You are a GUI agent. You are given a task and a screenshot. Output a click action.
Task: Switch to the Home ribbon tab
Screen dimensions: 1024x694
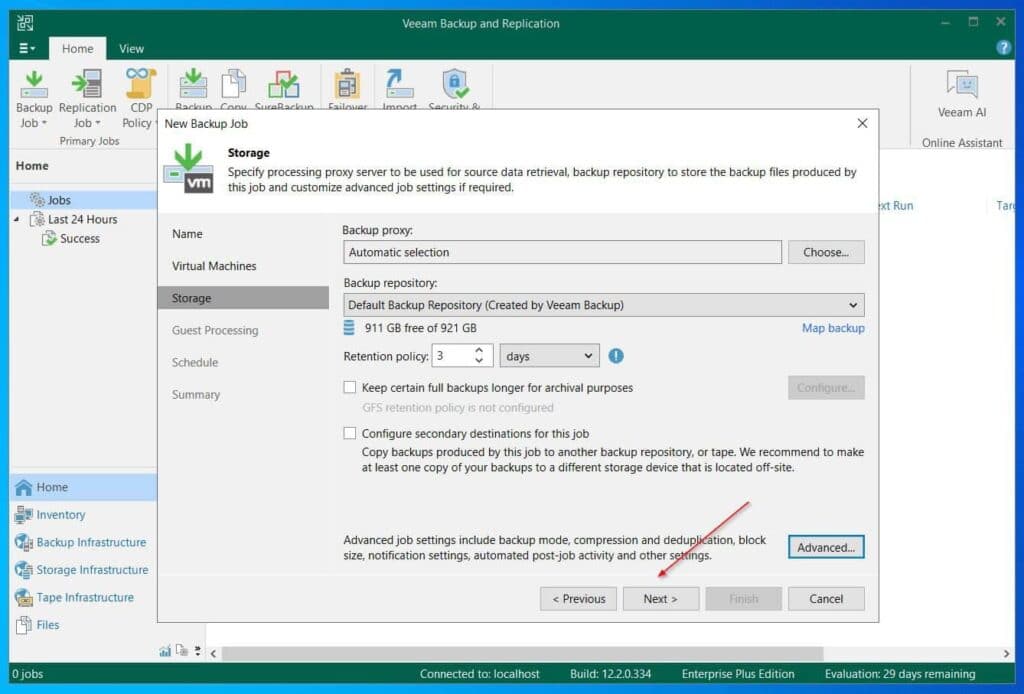pyautogui.click(x=77, y=48)
